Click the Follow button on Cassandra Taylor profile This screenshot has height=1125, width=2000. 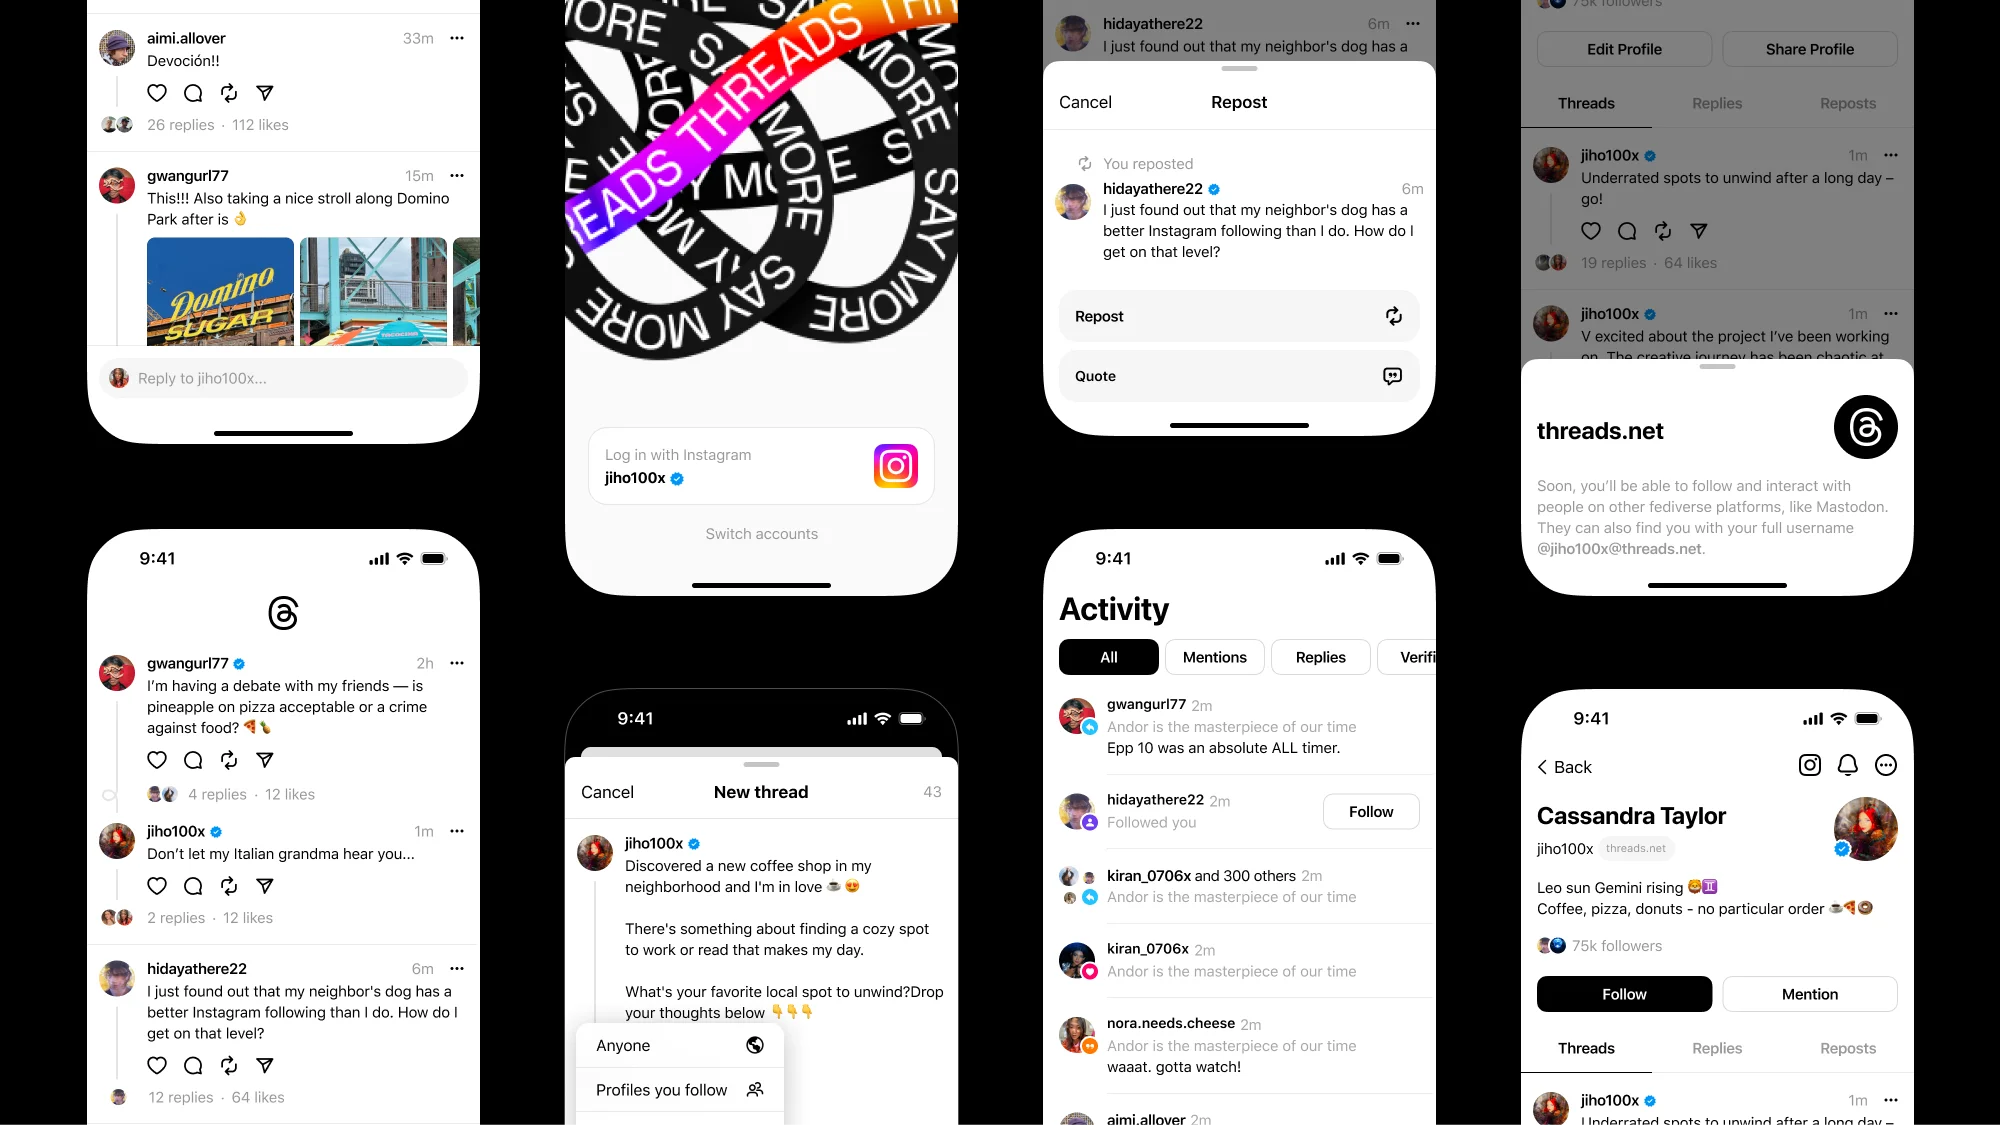pos(1625,993)
